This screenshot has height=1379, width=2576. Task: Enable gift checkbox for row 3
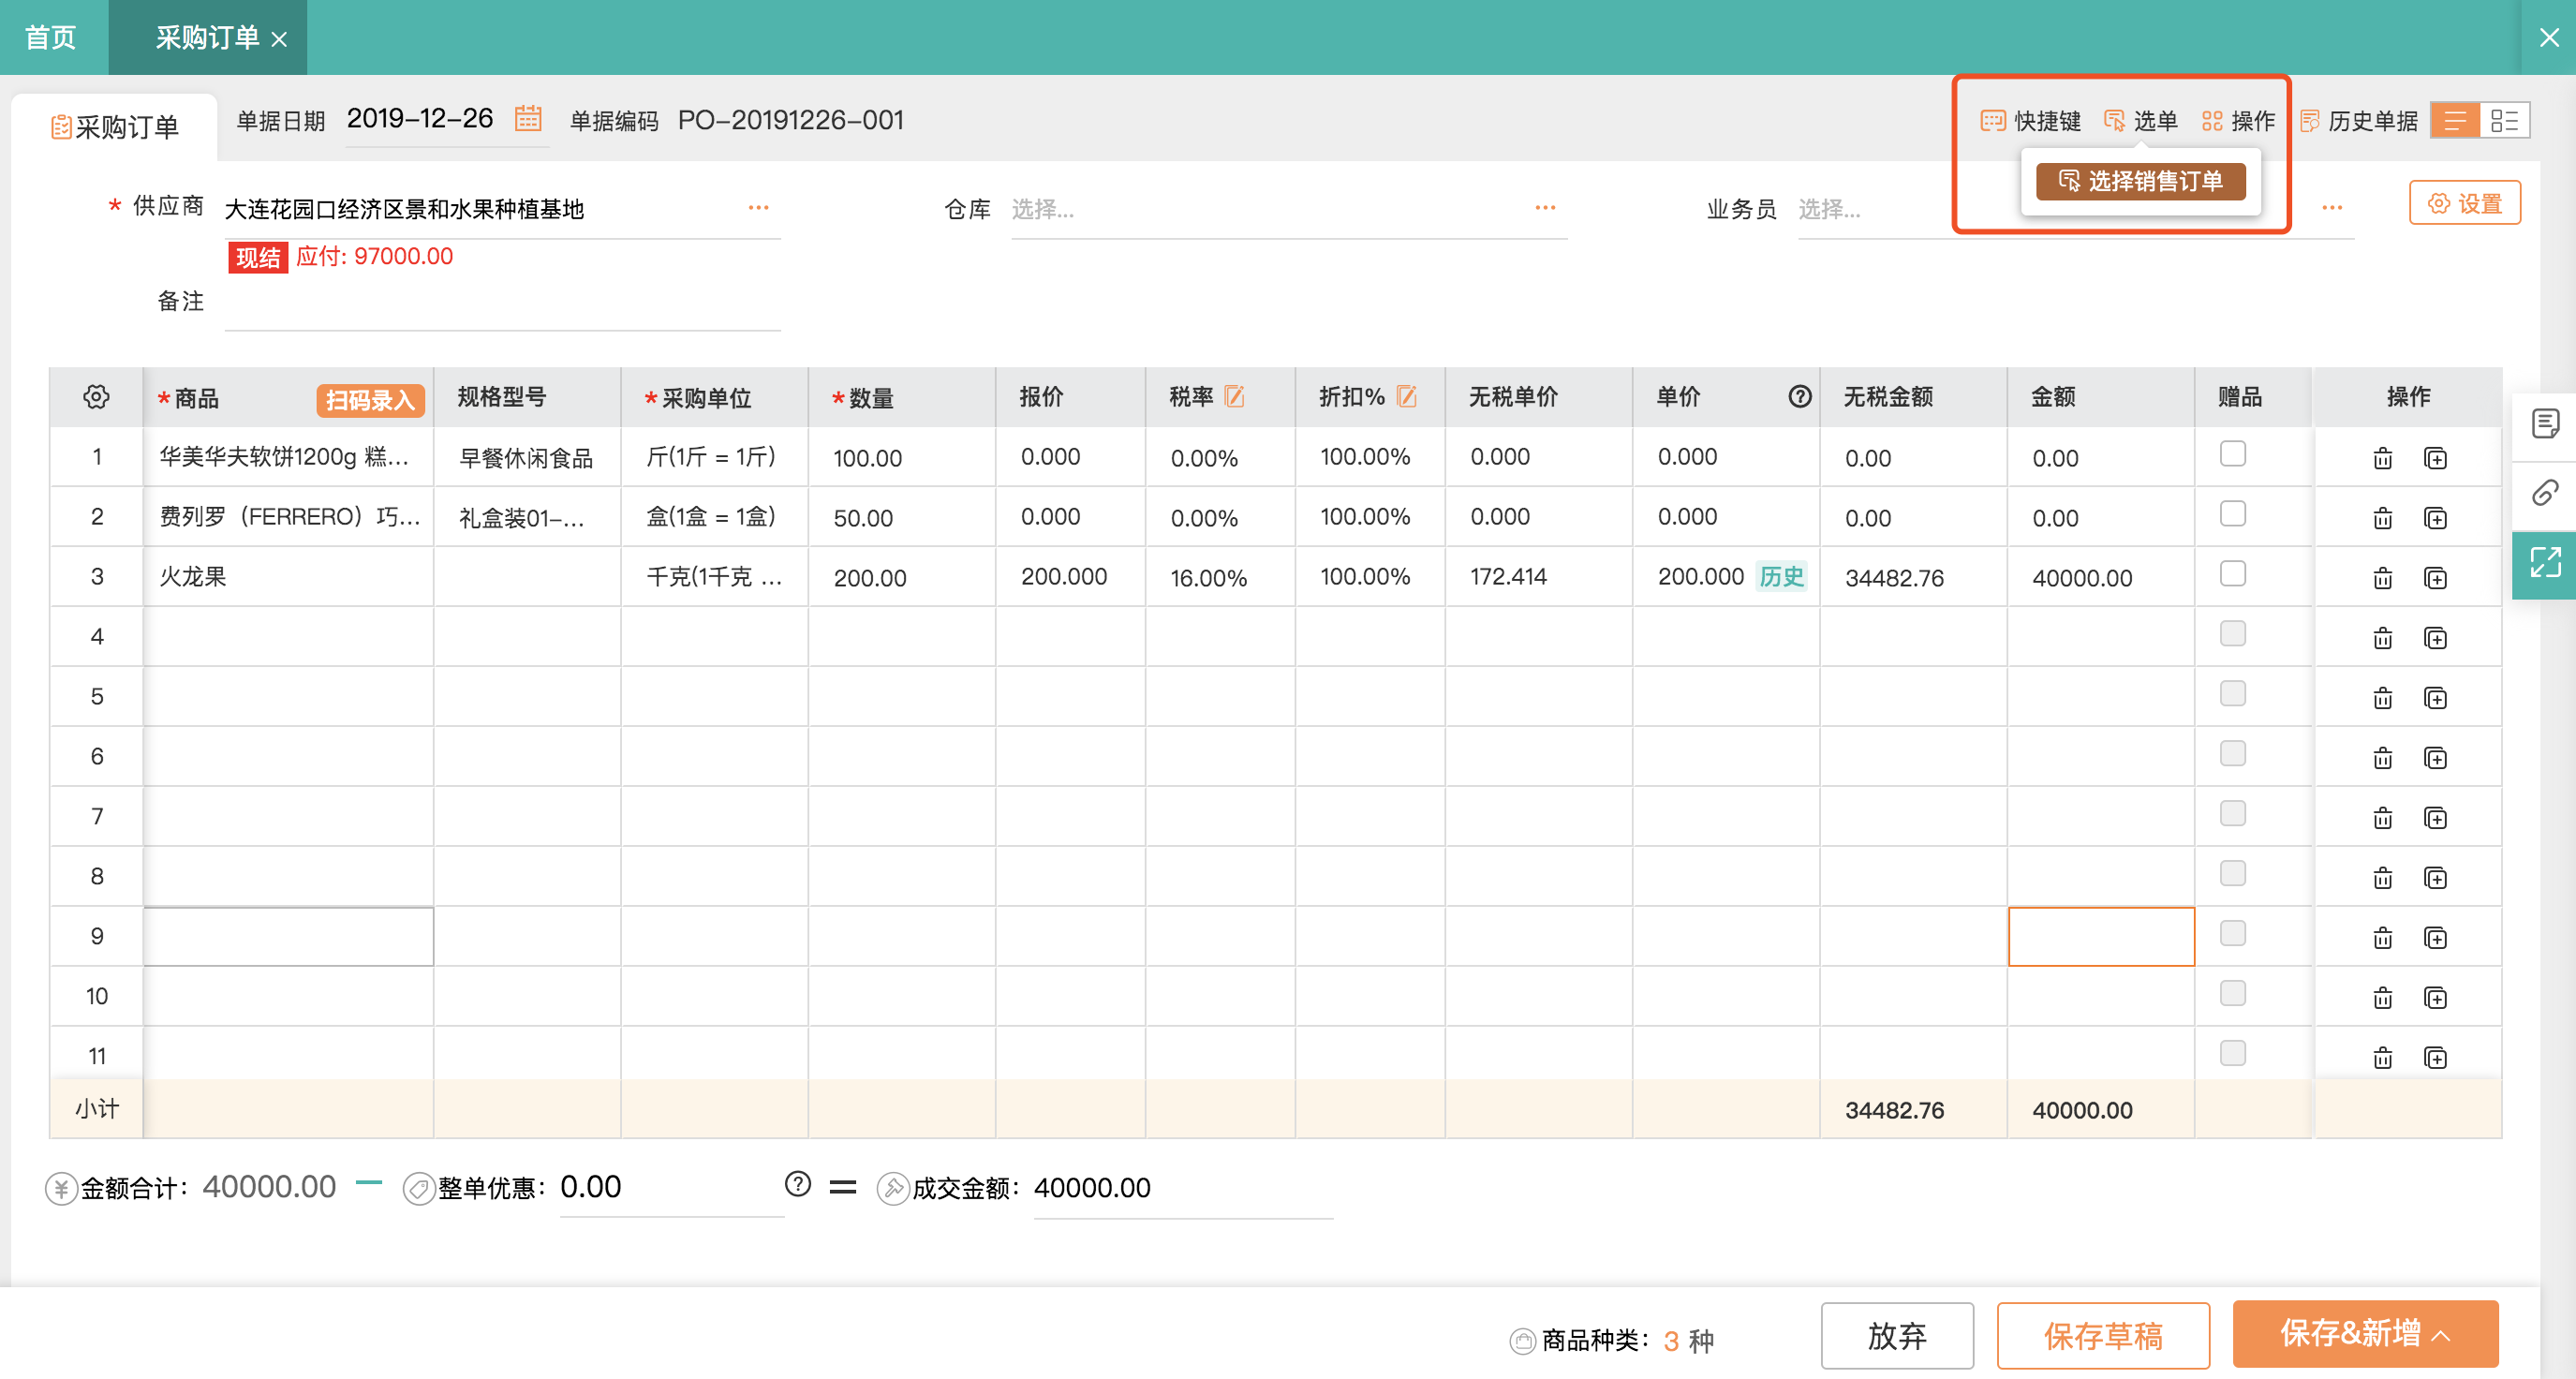2232,574
